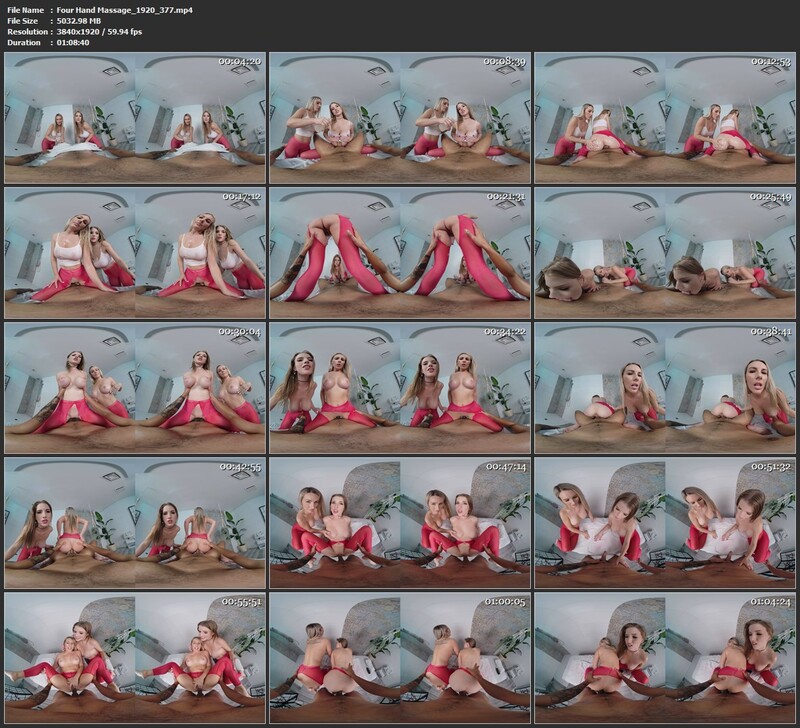Image resolution: width=800 pixels, height=728 pixels.
Task: Open the thumbnail timestamped 00:51:32
Action: (x=665, y=522)
